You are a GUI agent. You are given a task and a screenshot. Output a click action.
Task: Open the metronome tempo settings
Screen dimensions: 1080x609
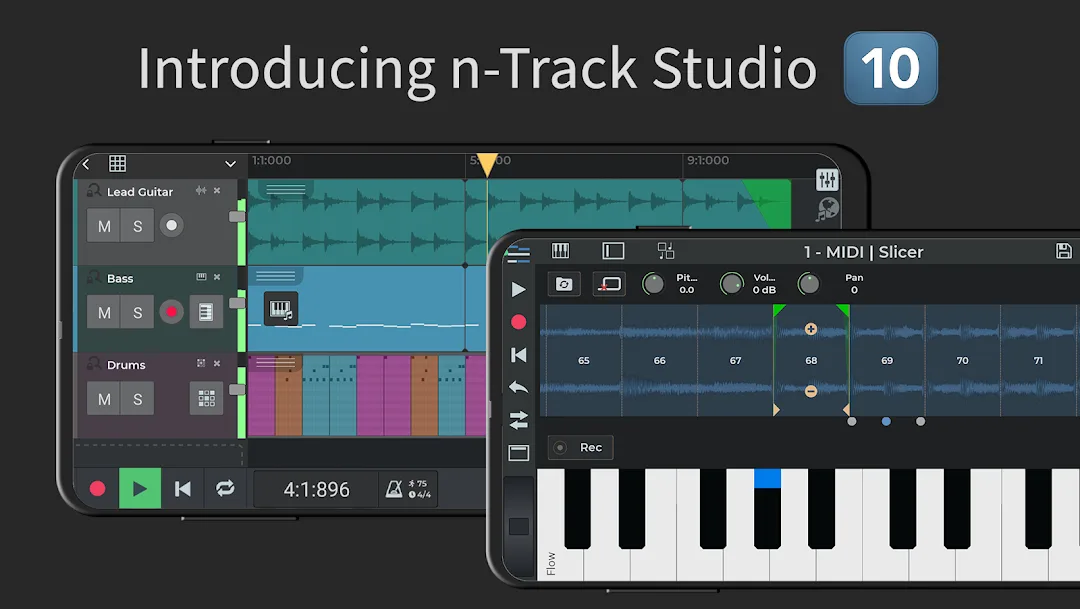click(x=408, y=489)
